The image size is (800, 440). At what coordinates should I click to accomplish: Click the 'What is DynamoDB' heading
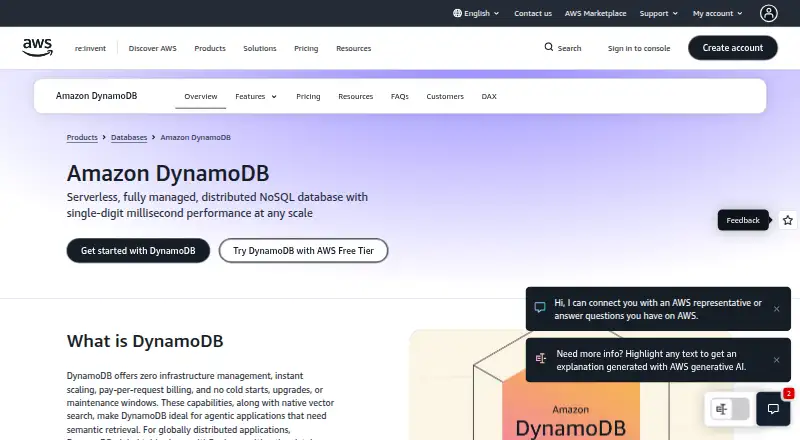click(145, 341)
